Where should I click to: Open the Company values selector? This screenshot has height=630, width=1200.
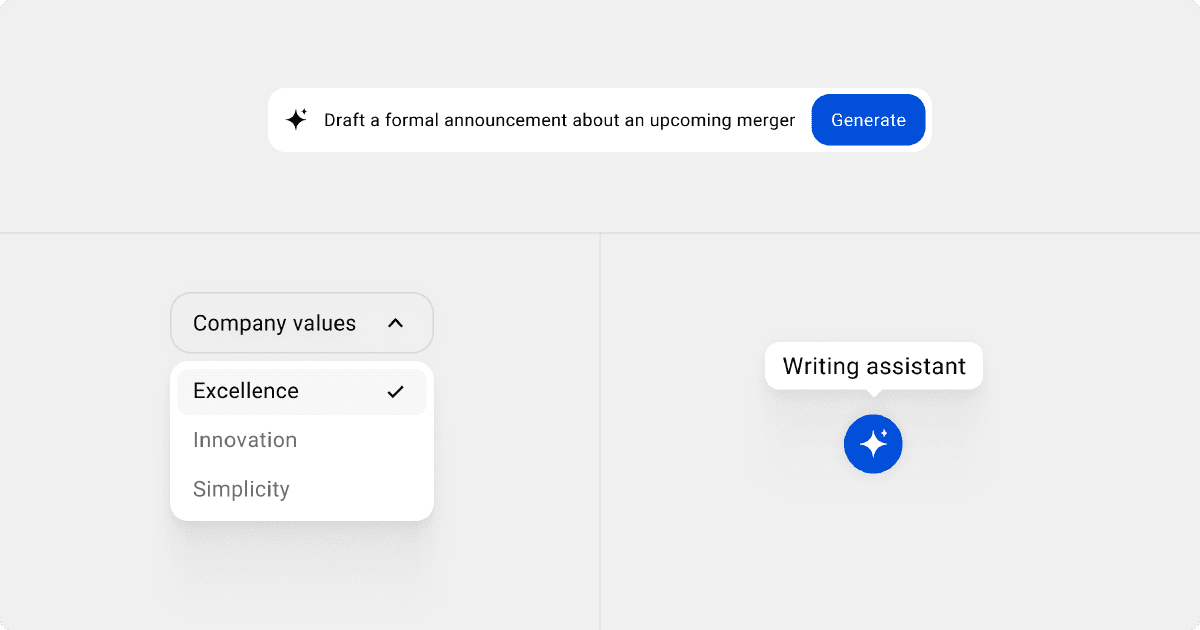click(301, 323)
